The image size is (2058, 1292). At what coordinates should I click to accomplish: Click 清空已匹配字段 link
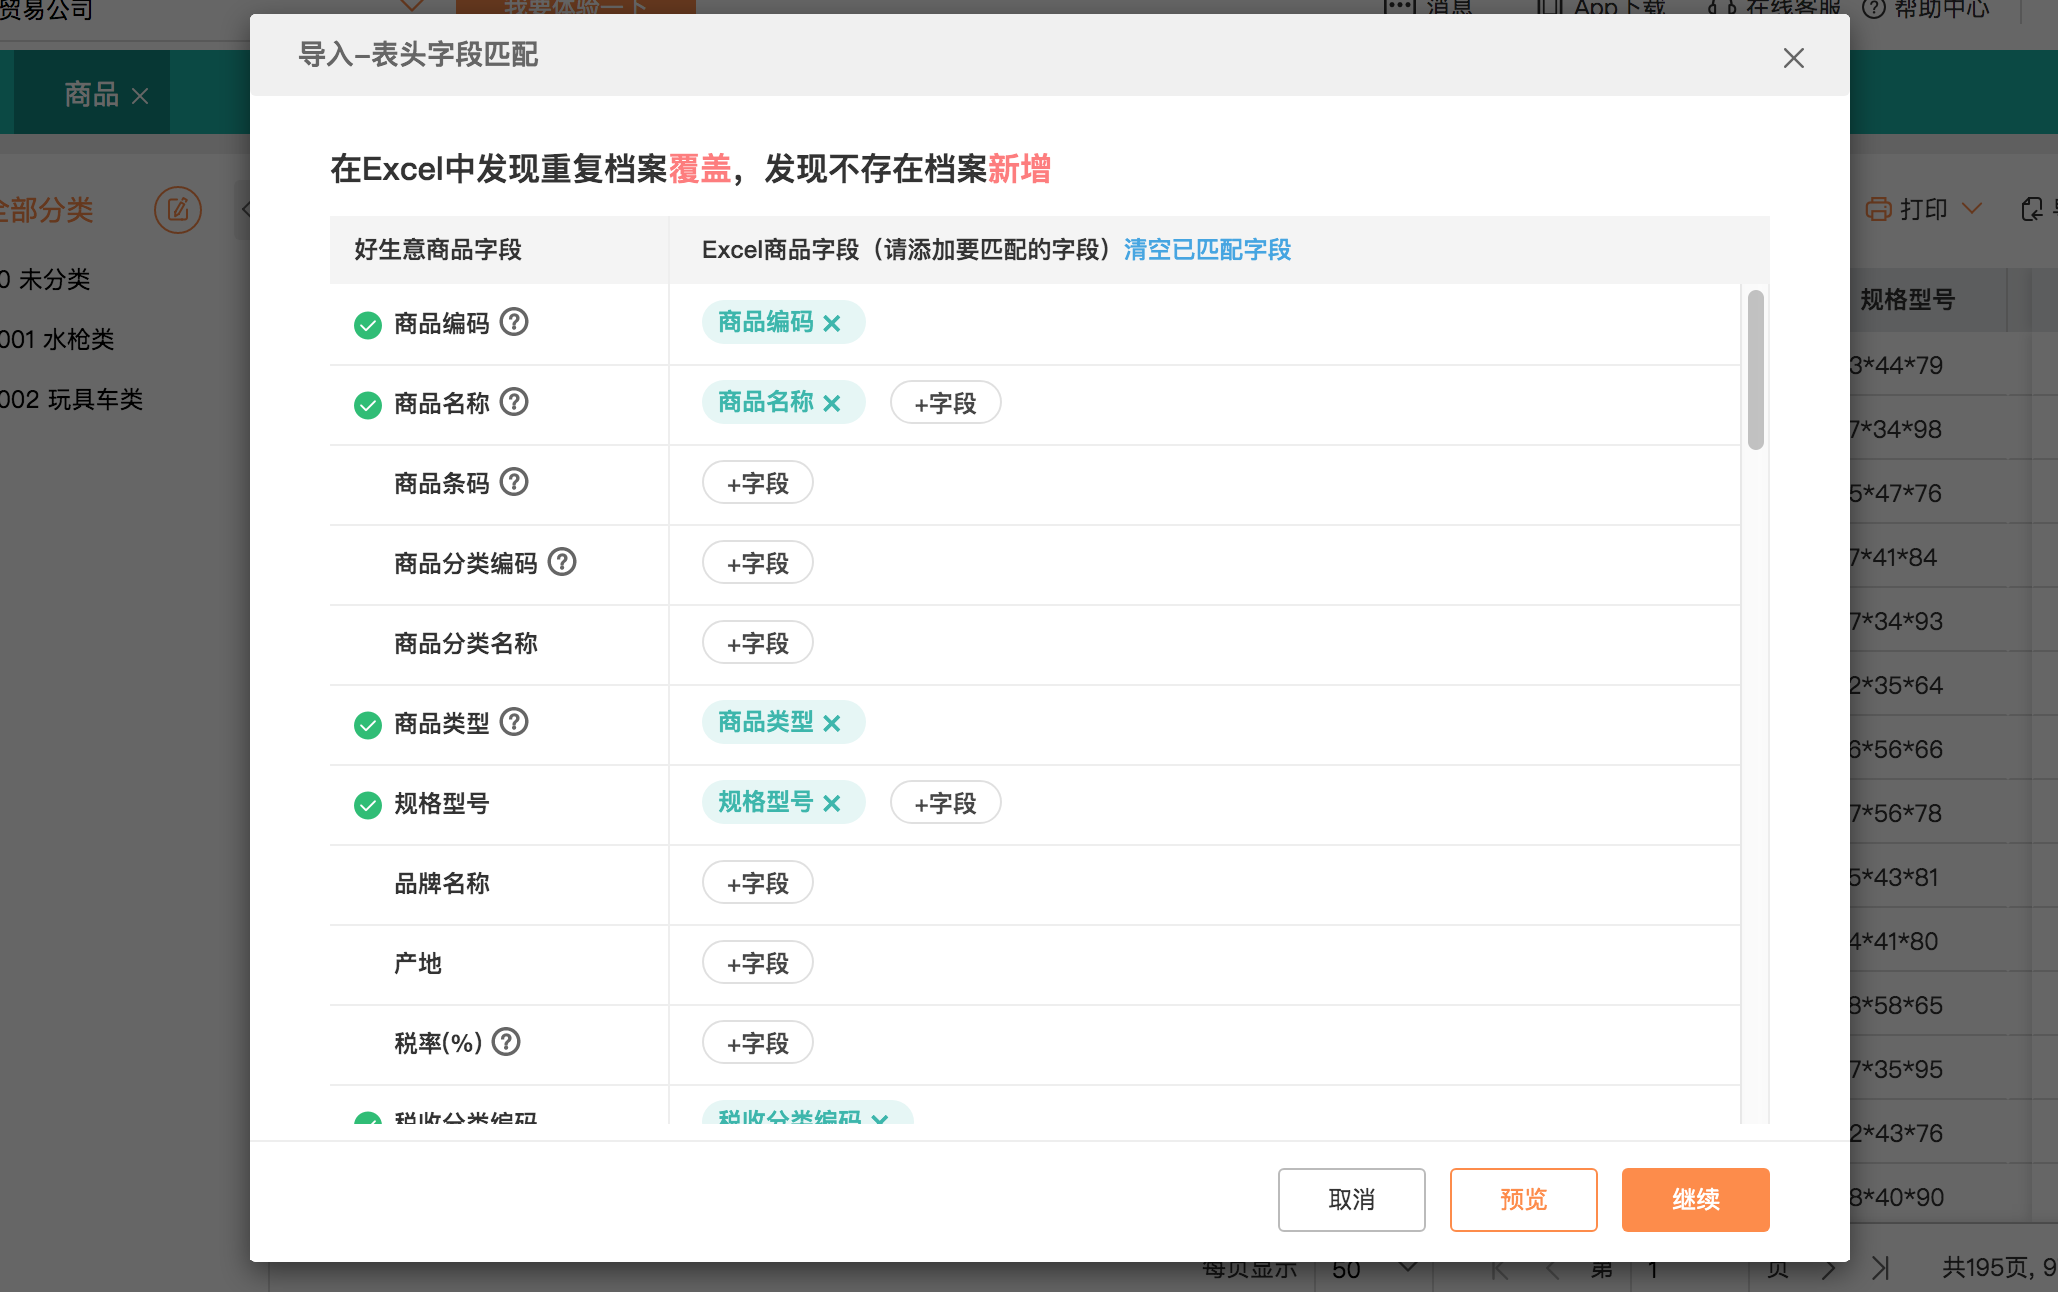coord(1207,249)
